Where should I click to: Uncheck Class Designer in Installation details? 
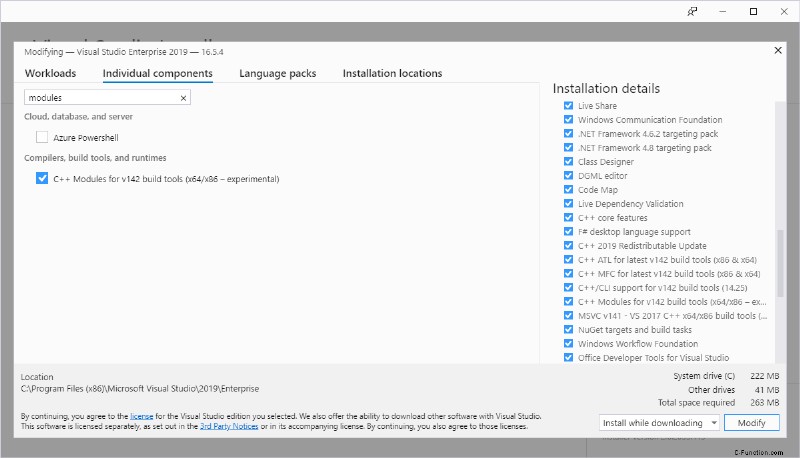[x=568, y=162]
